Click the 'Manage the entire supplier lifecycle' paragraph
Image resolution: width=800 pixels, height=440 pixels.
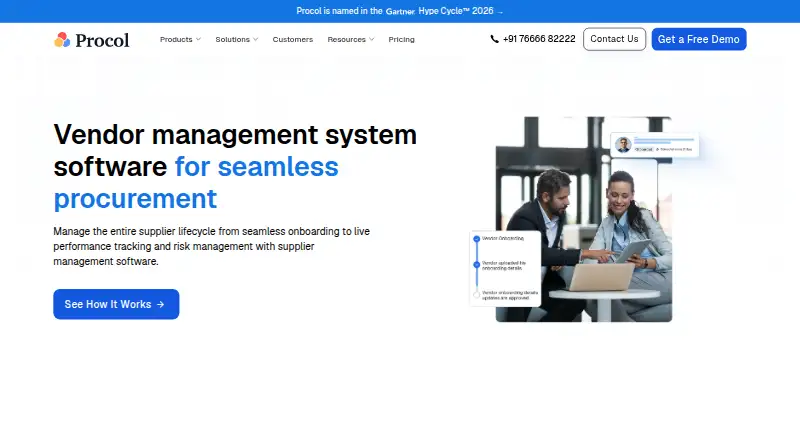[212, 246]
